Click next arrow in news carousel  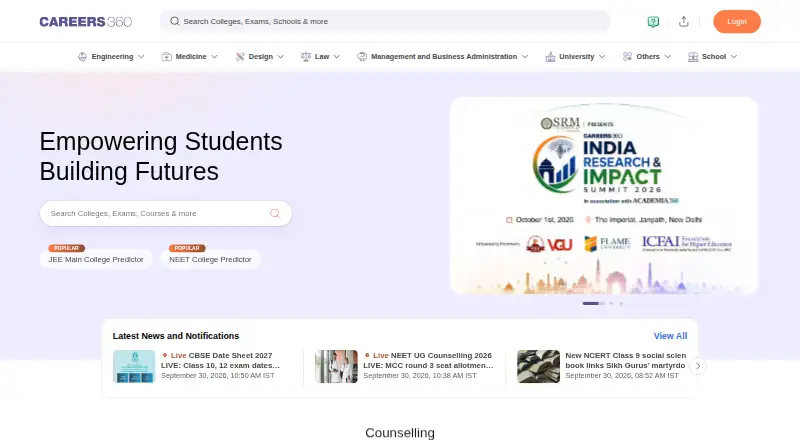click(x=697, y=366)
